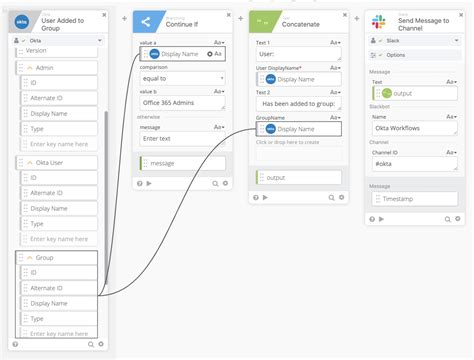Click the otherwise message 'Enter text' field
Screen dimensions: 474x360
tap(182, 139)
